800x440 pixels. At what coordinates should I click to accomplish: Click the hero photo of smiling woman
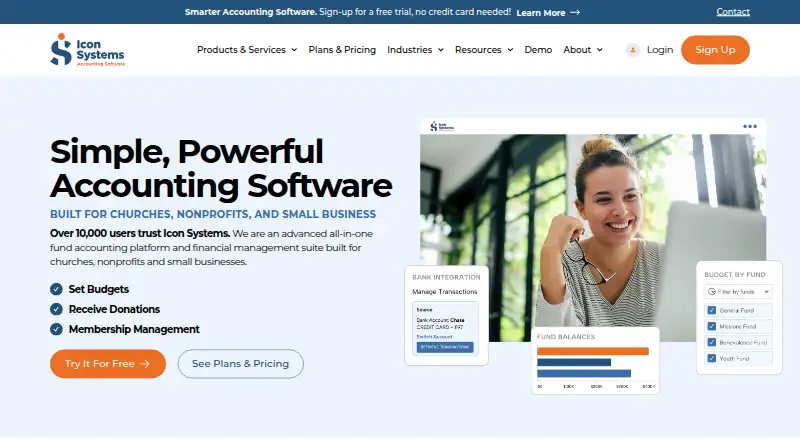(x=593, y=237)
